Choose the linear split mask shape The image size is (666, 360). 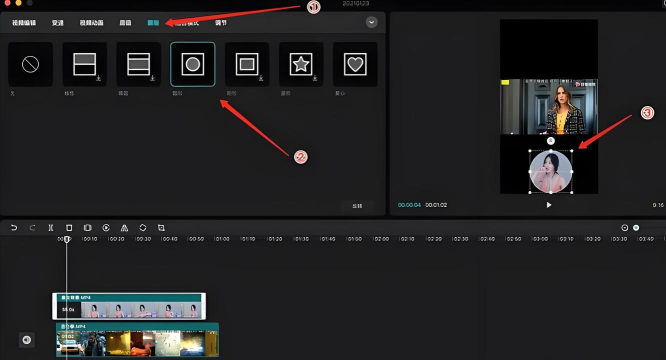pos(85,65)
